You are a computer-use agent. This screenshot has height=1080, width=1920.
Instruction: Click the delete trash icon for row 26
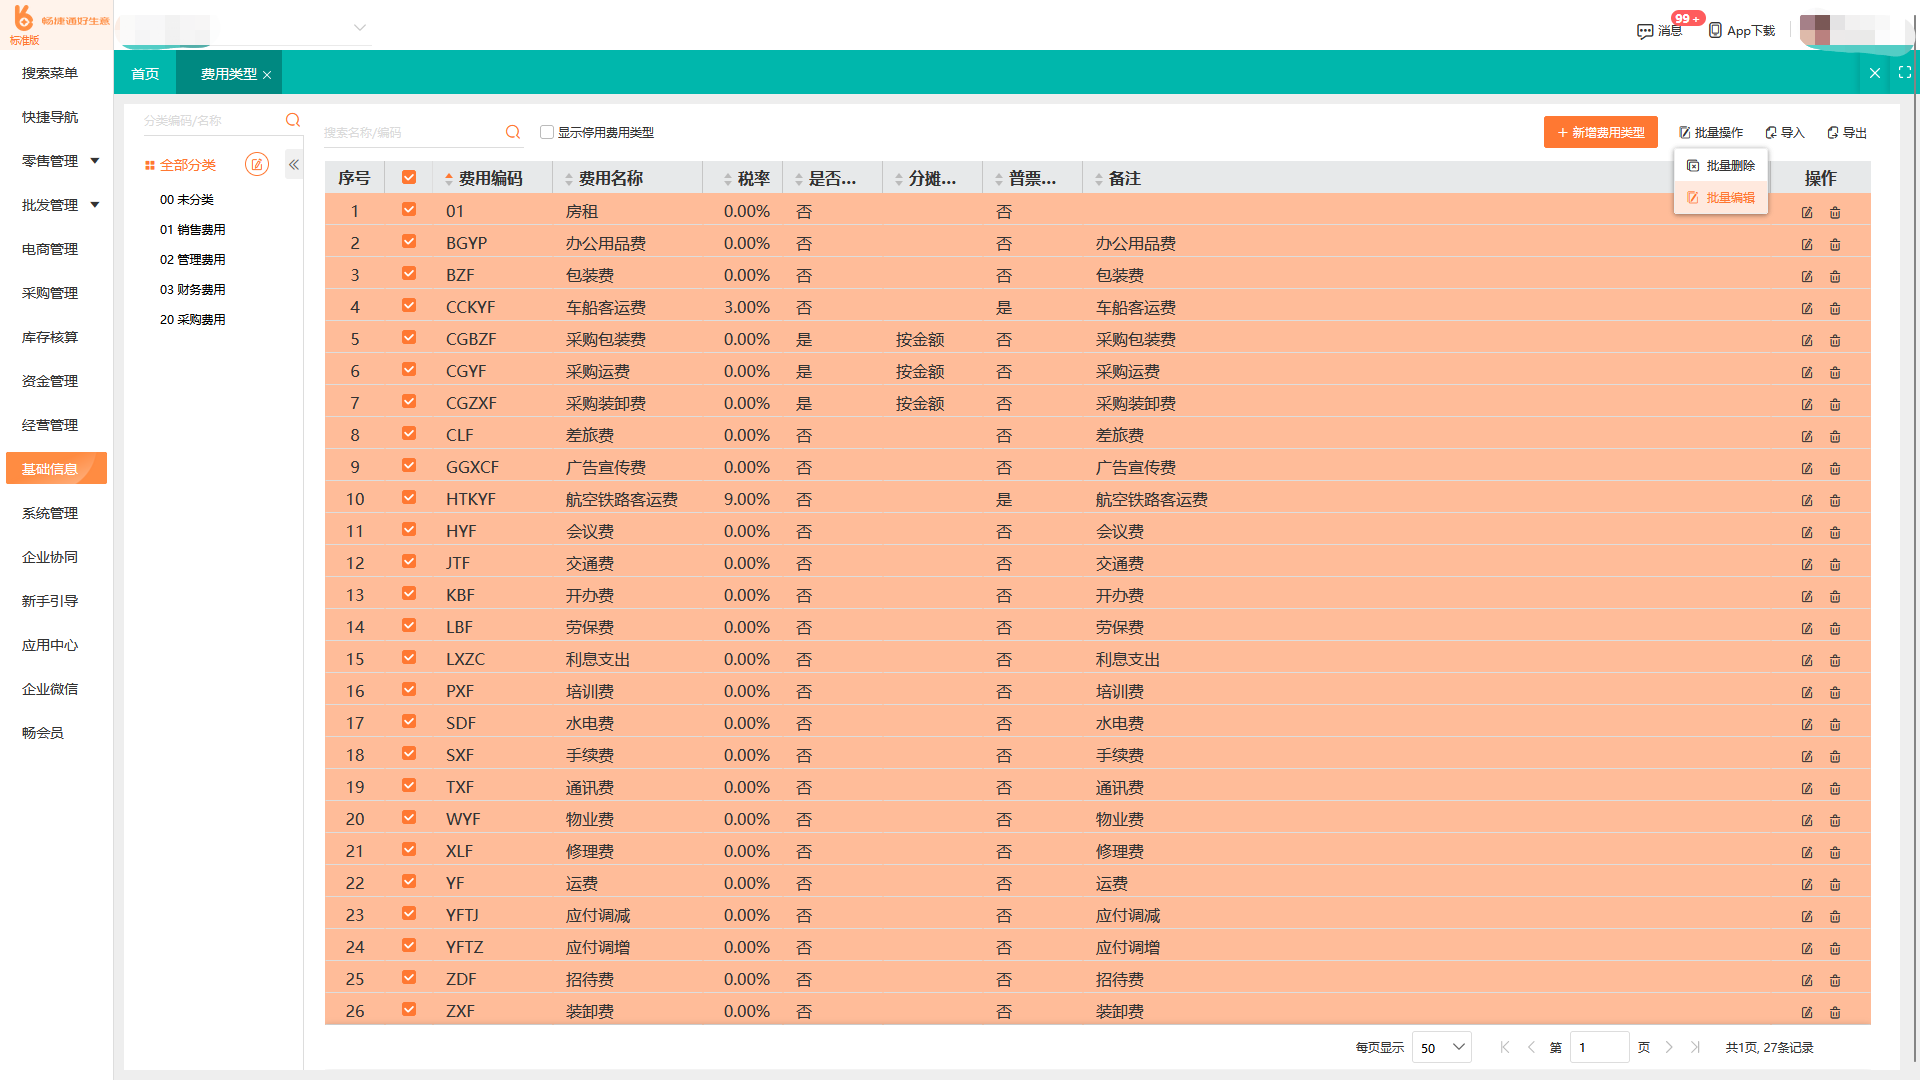point(1836,1010)
